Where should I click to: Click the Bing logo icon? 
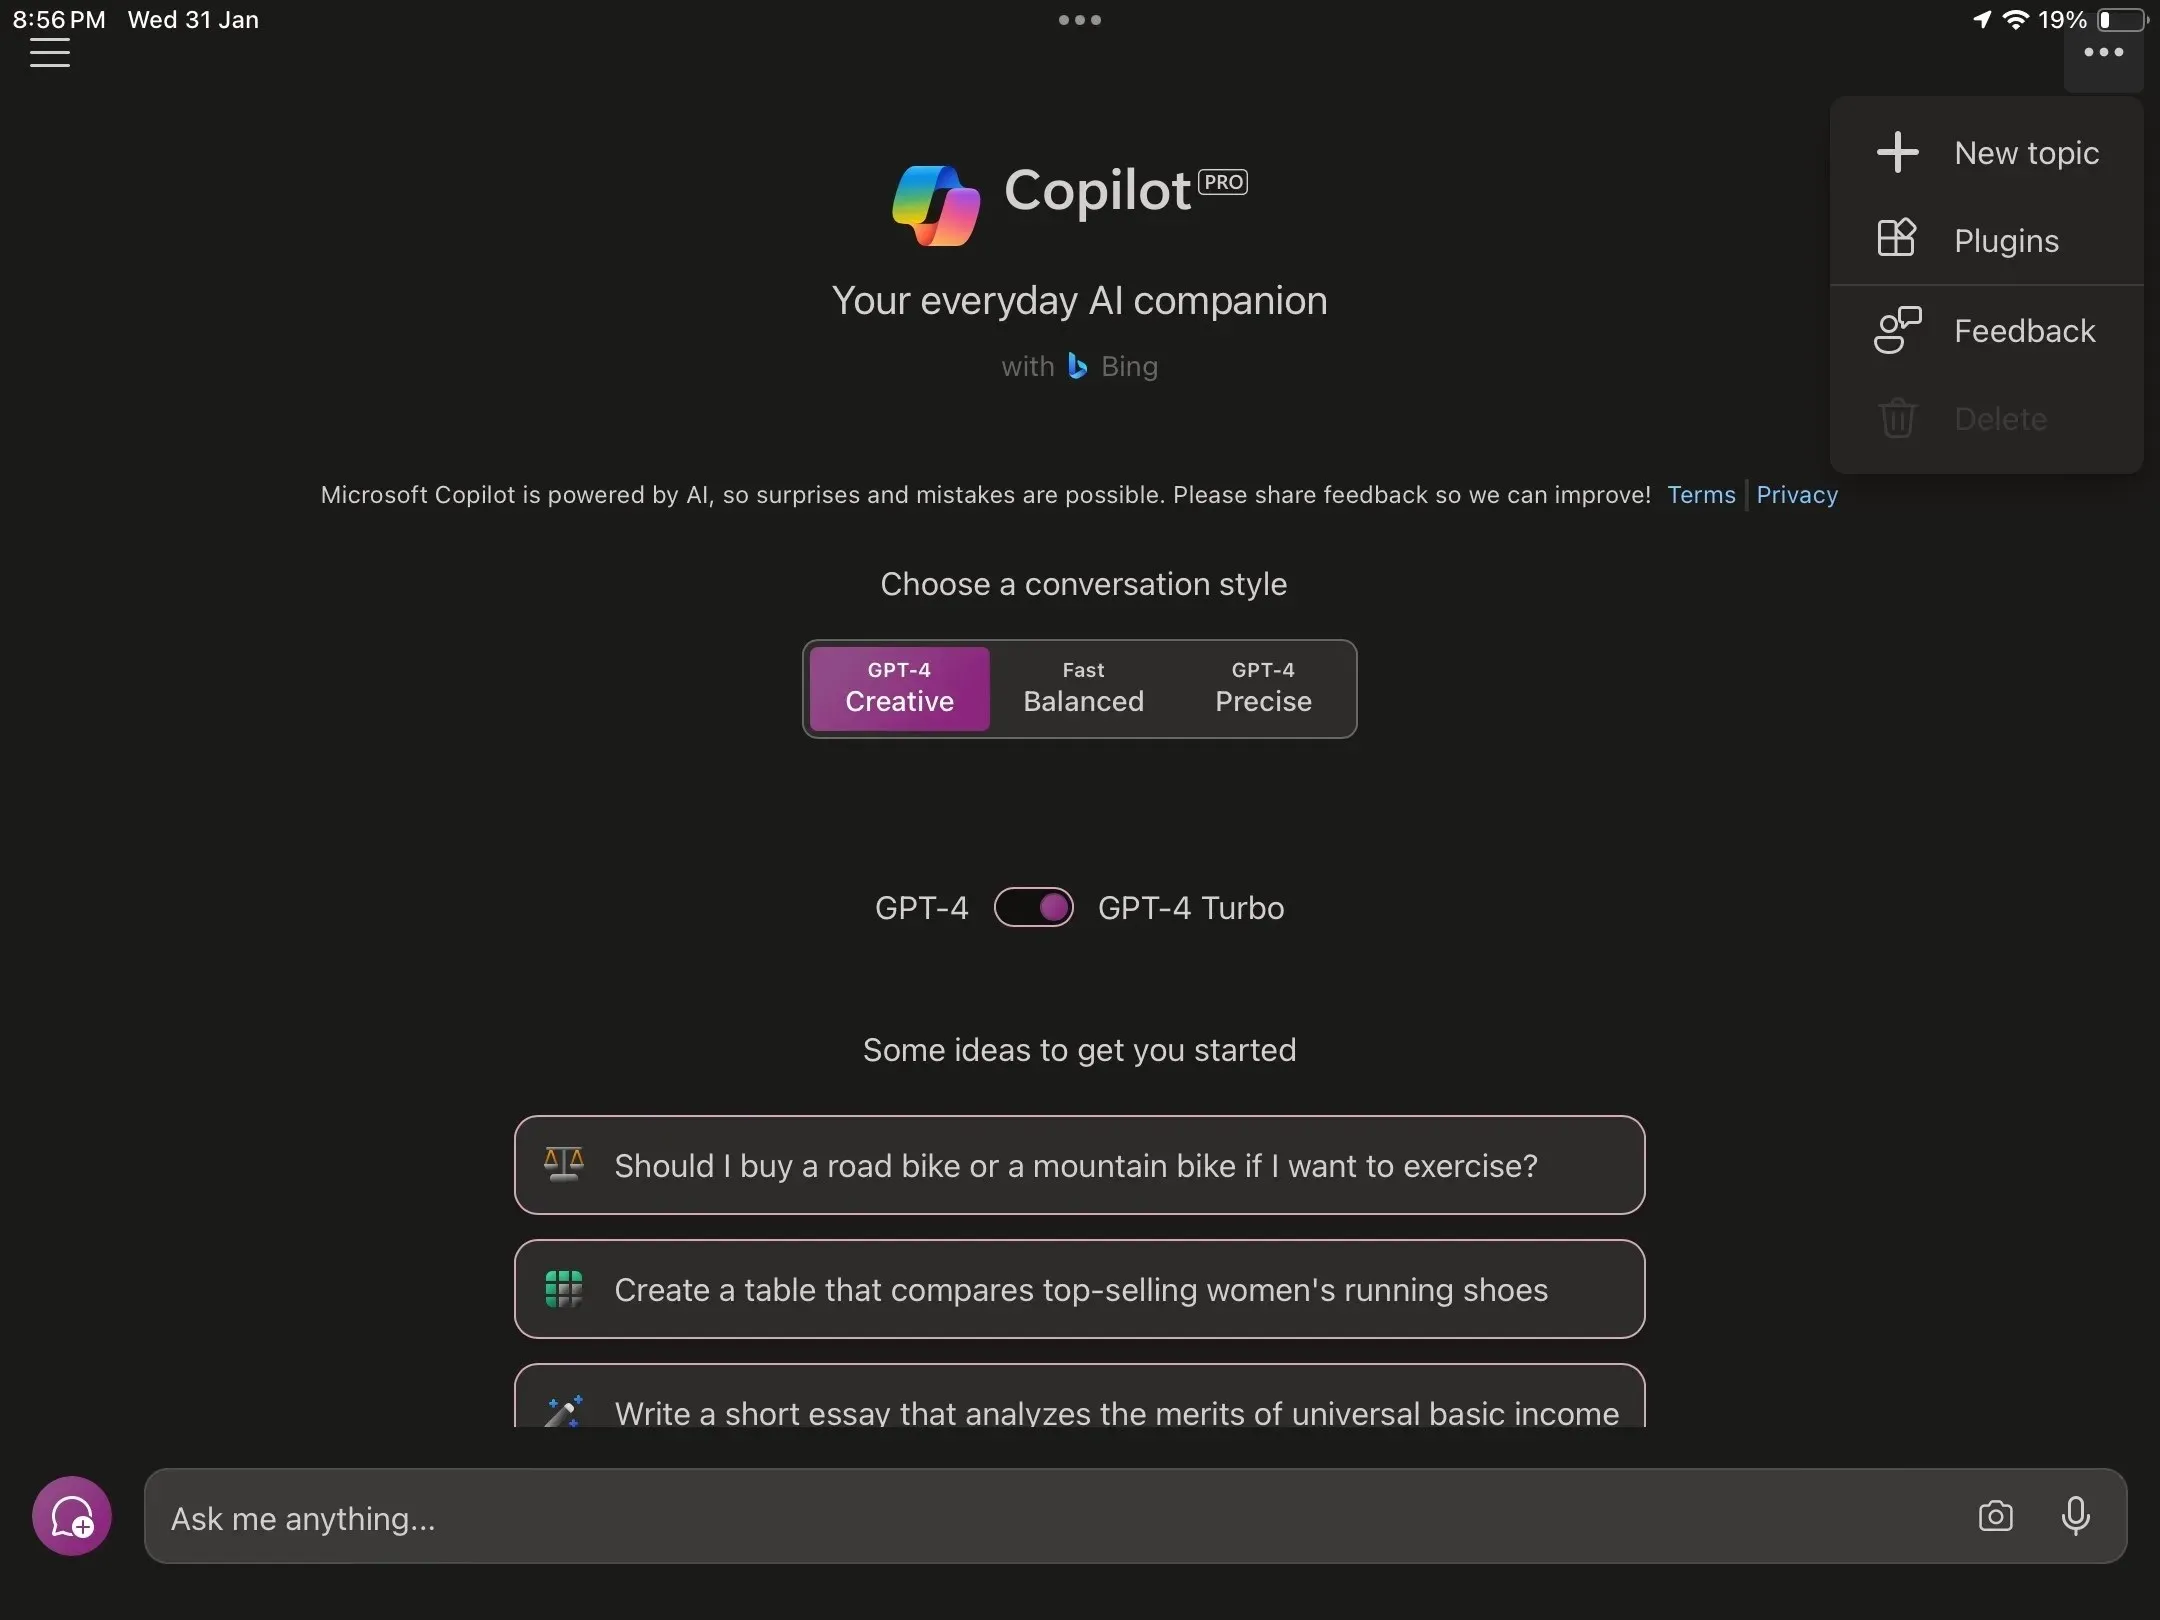click(x=1077, y=364)
